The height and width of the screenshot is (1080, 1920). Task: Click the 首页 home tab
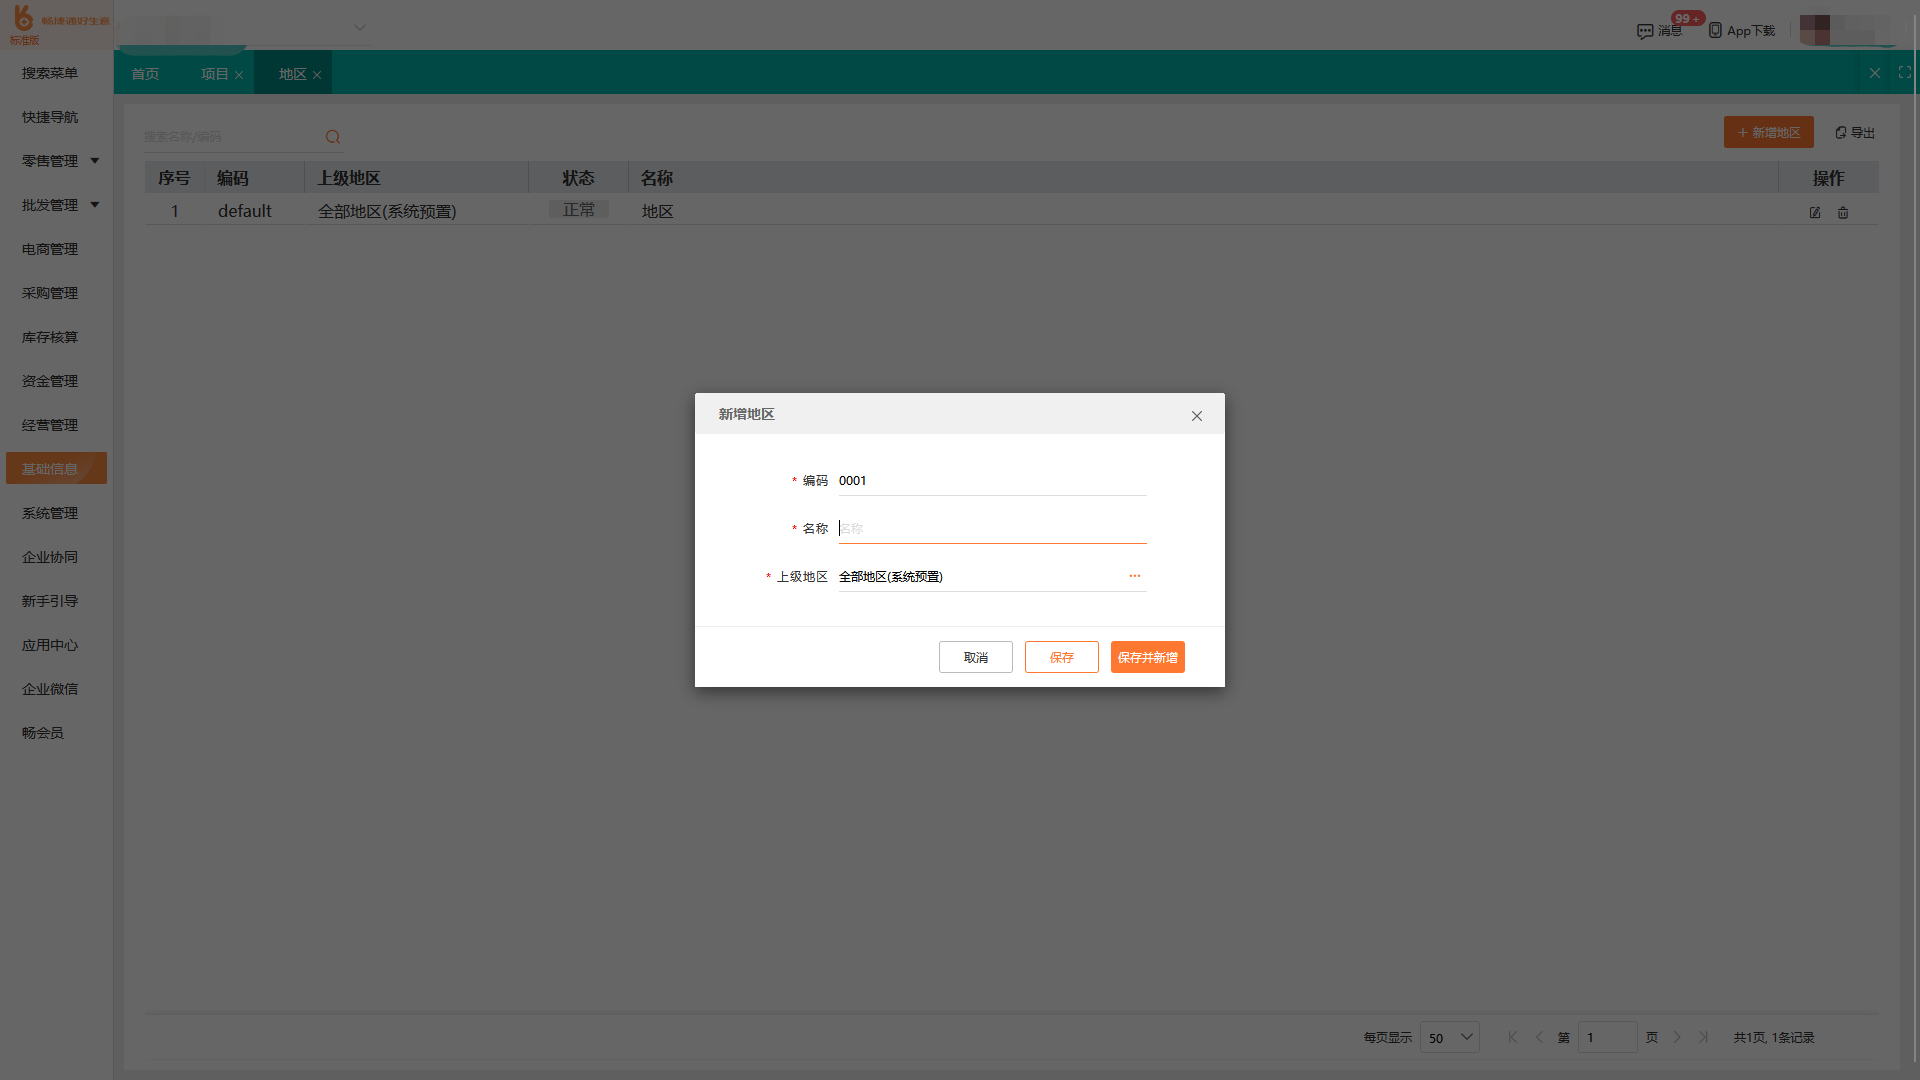tap(145, 74)
